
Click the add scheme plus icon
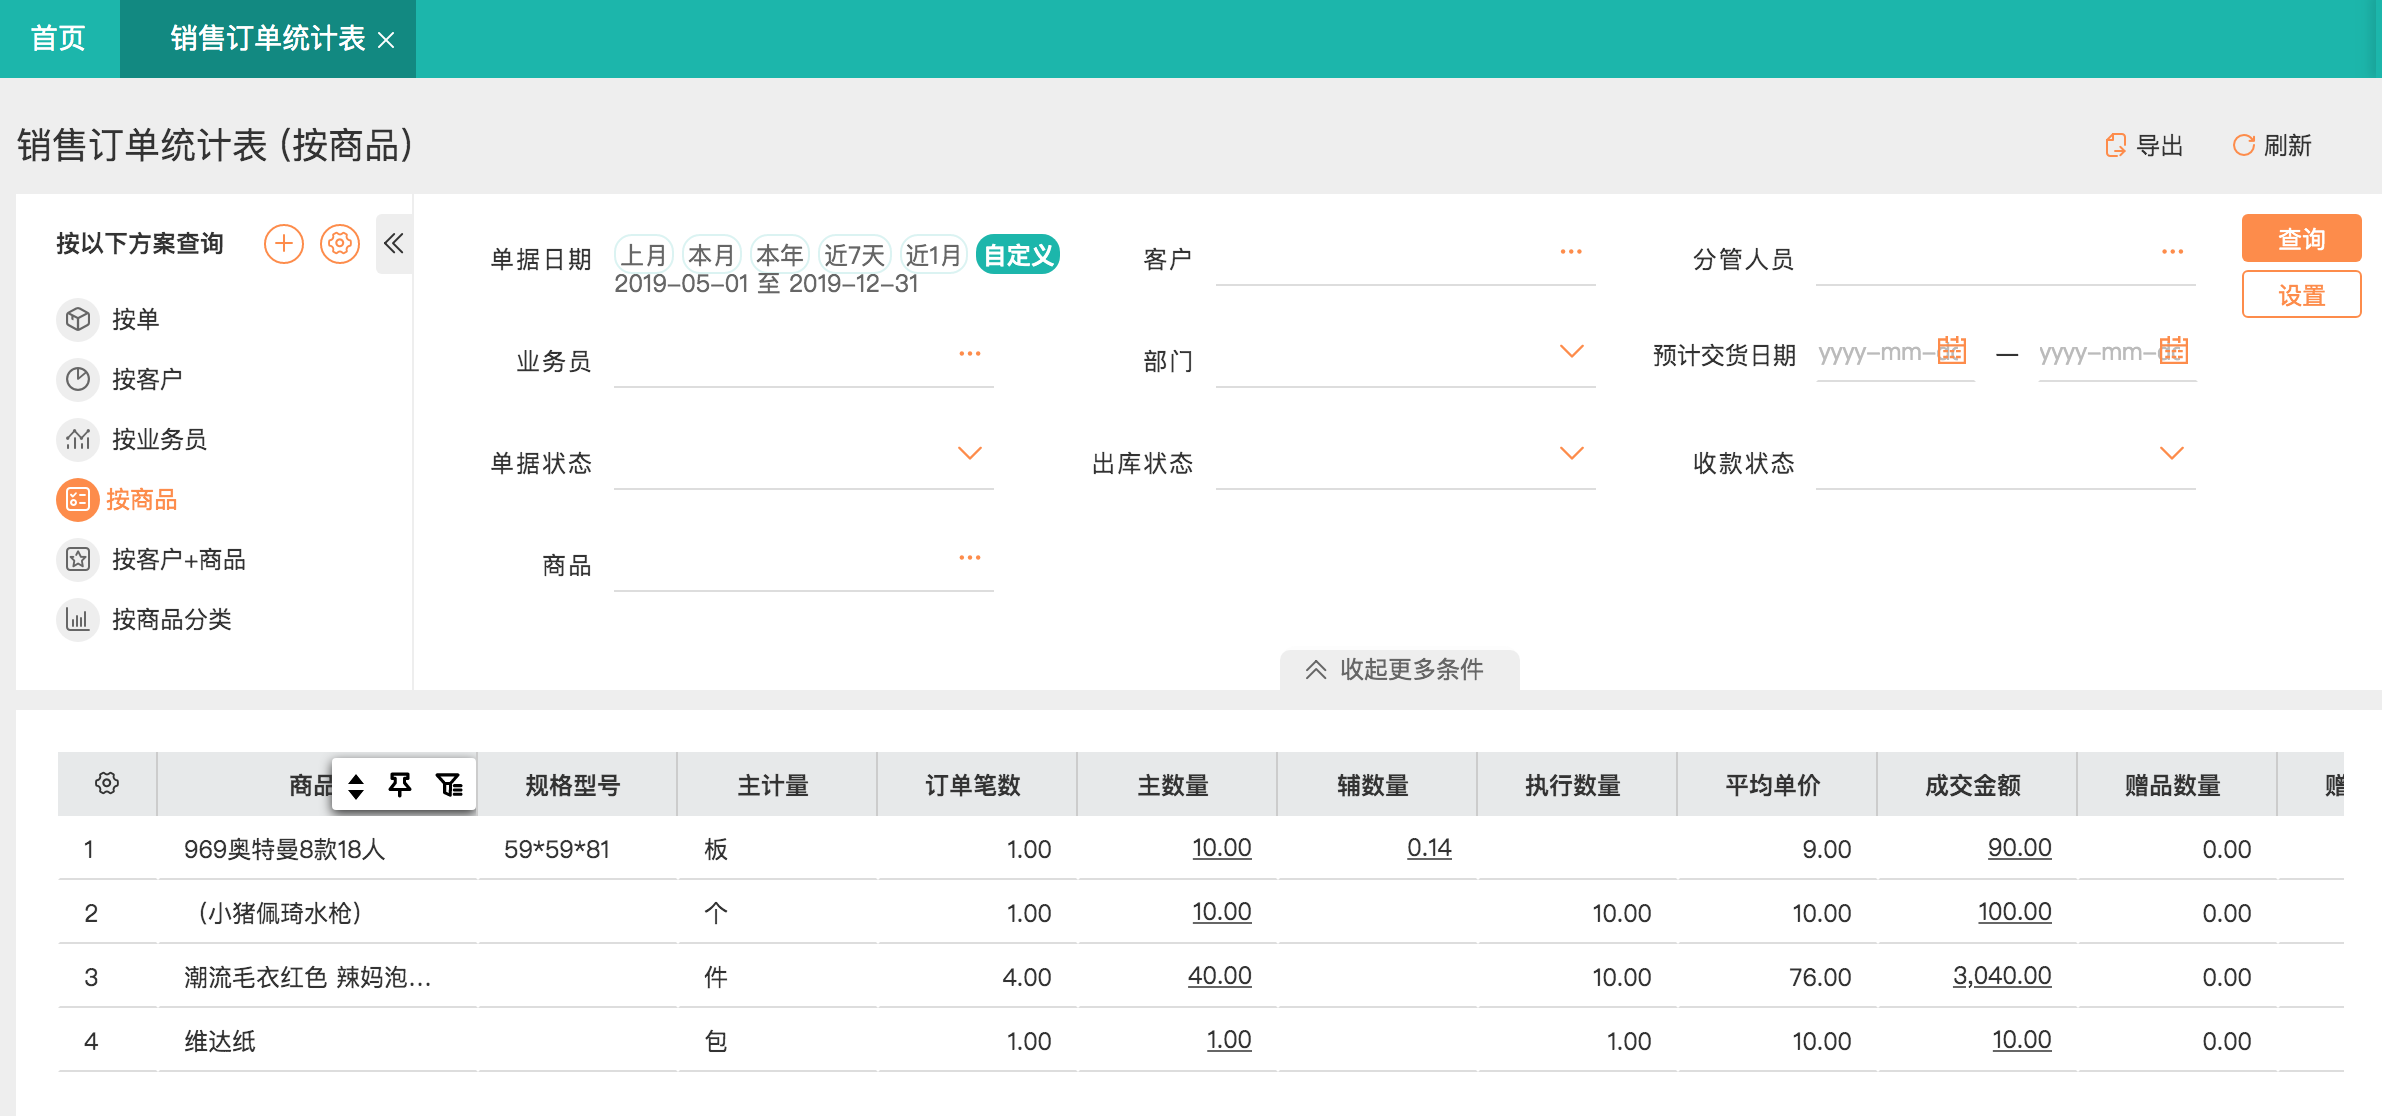click(284, 247)
